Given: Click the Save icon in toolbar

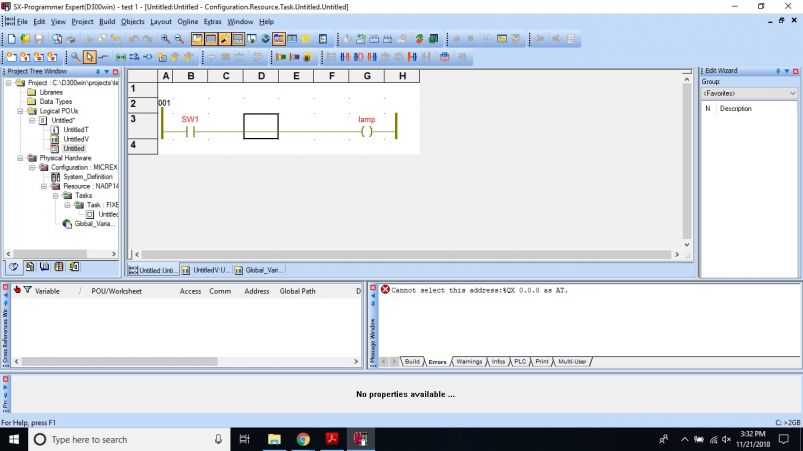Looking at the screenshot, I should click(40, 39).
